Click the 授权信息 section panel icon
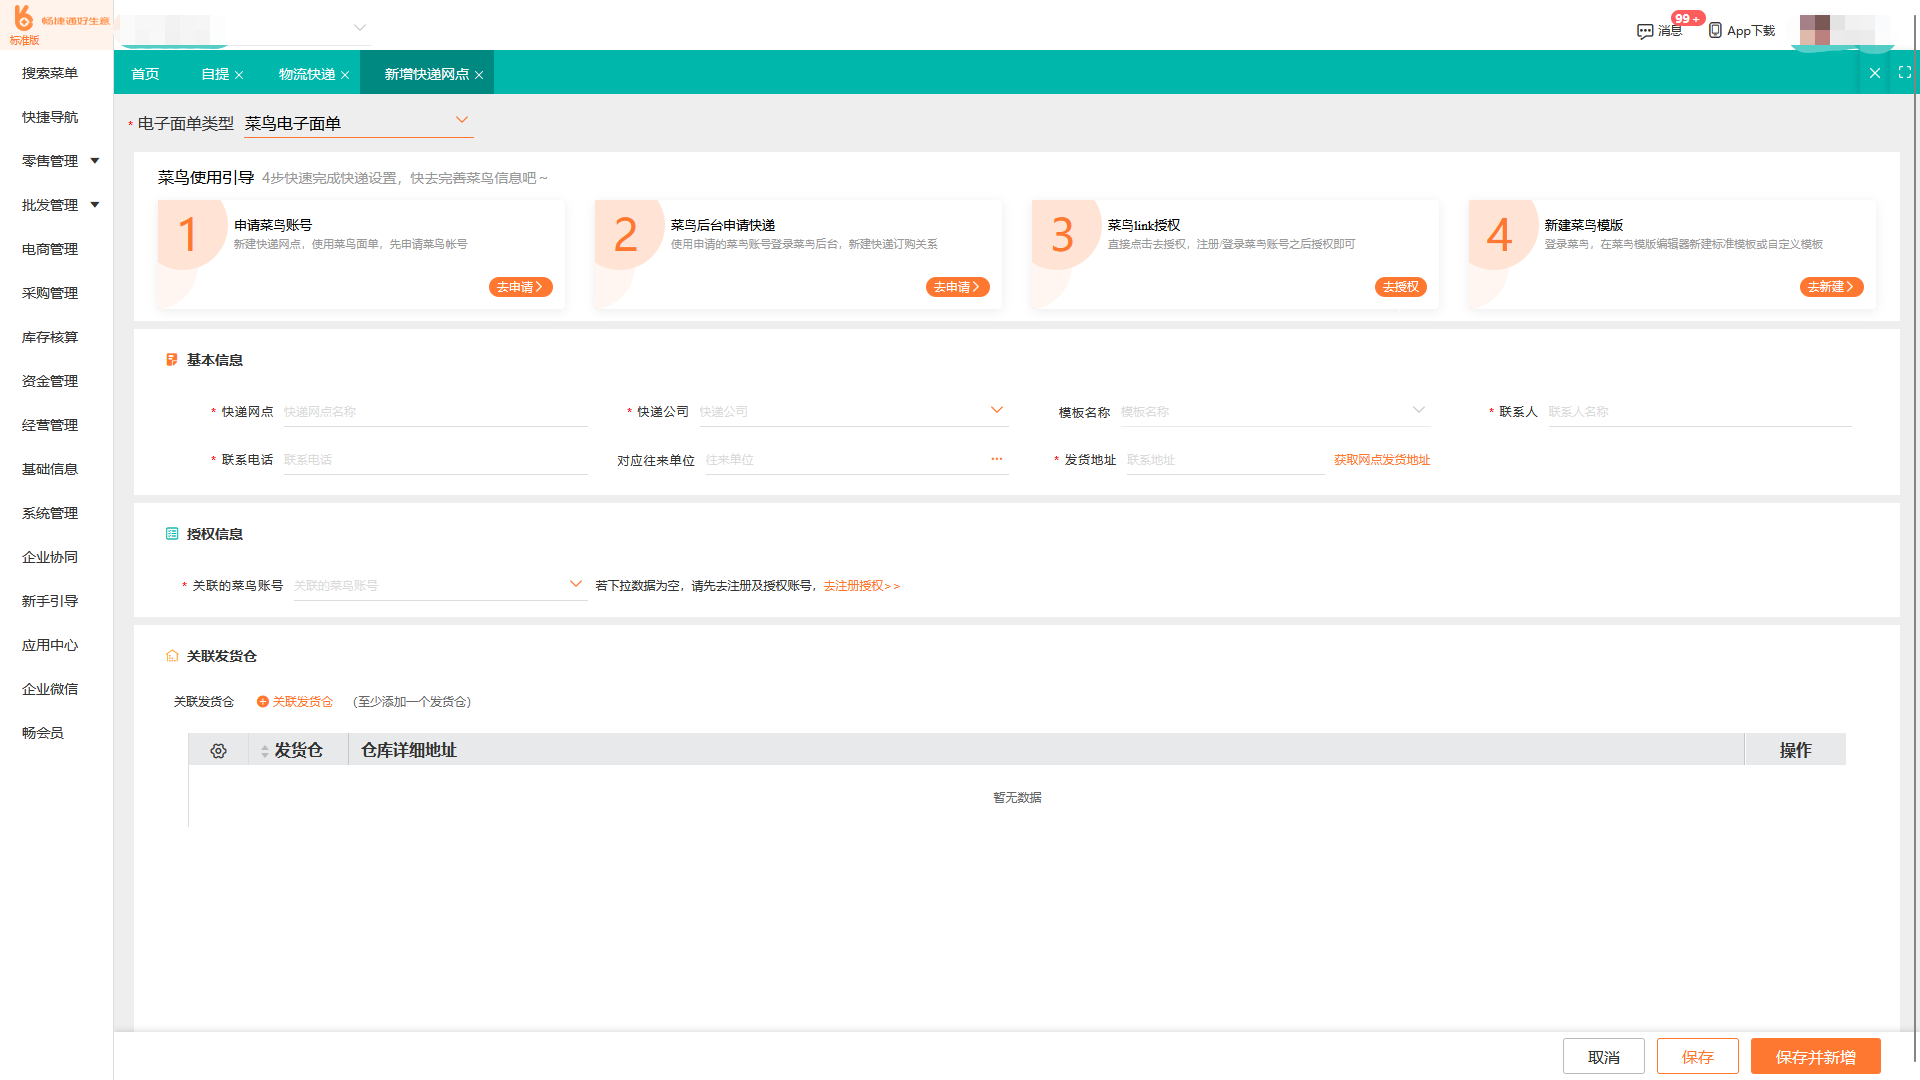The height and width of the screenshot is (1080, 1920). 169,534
